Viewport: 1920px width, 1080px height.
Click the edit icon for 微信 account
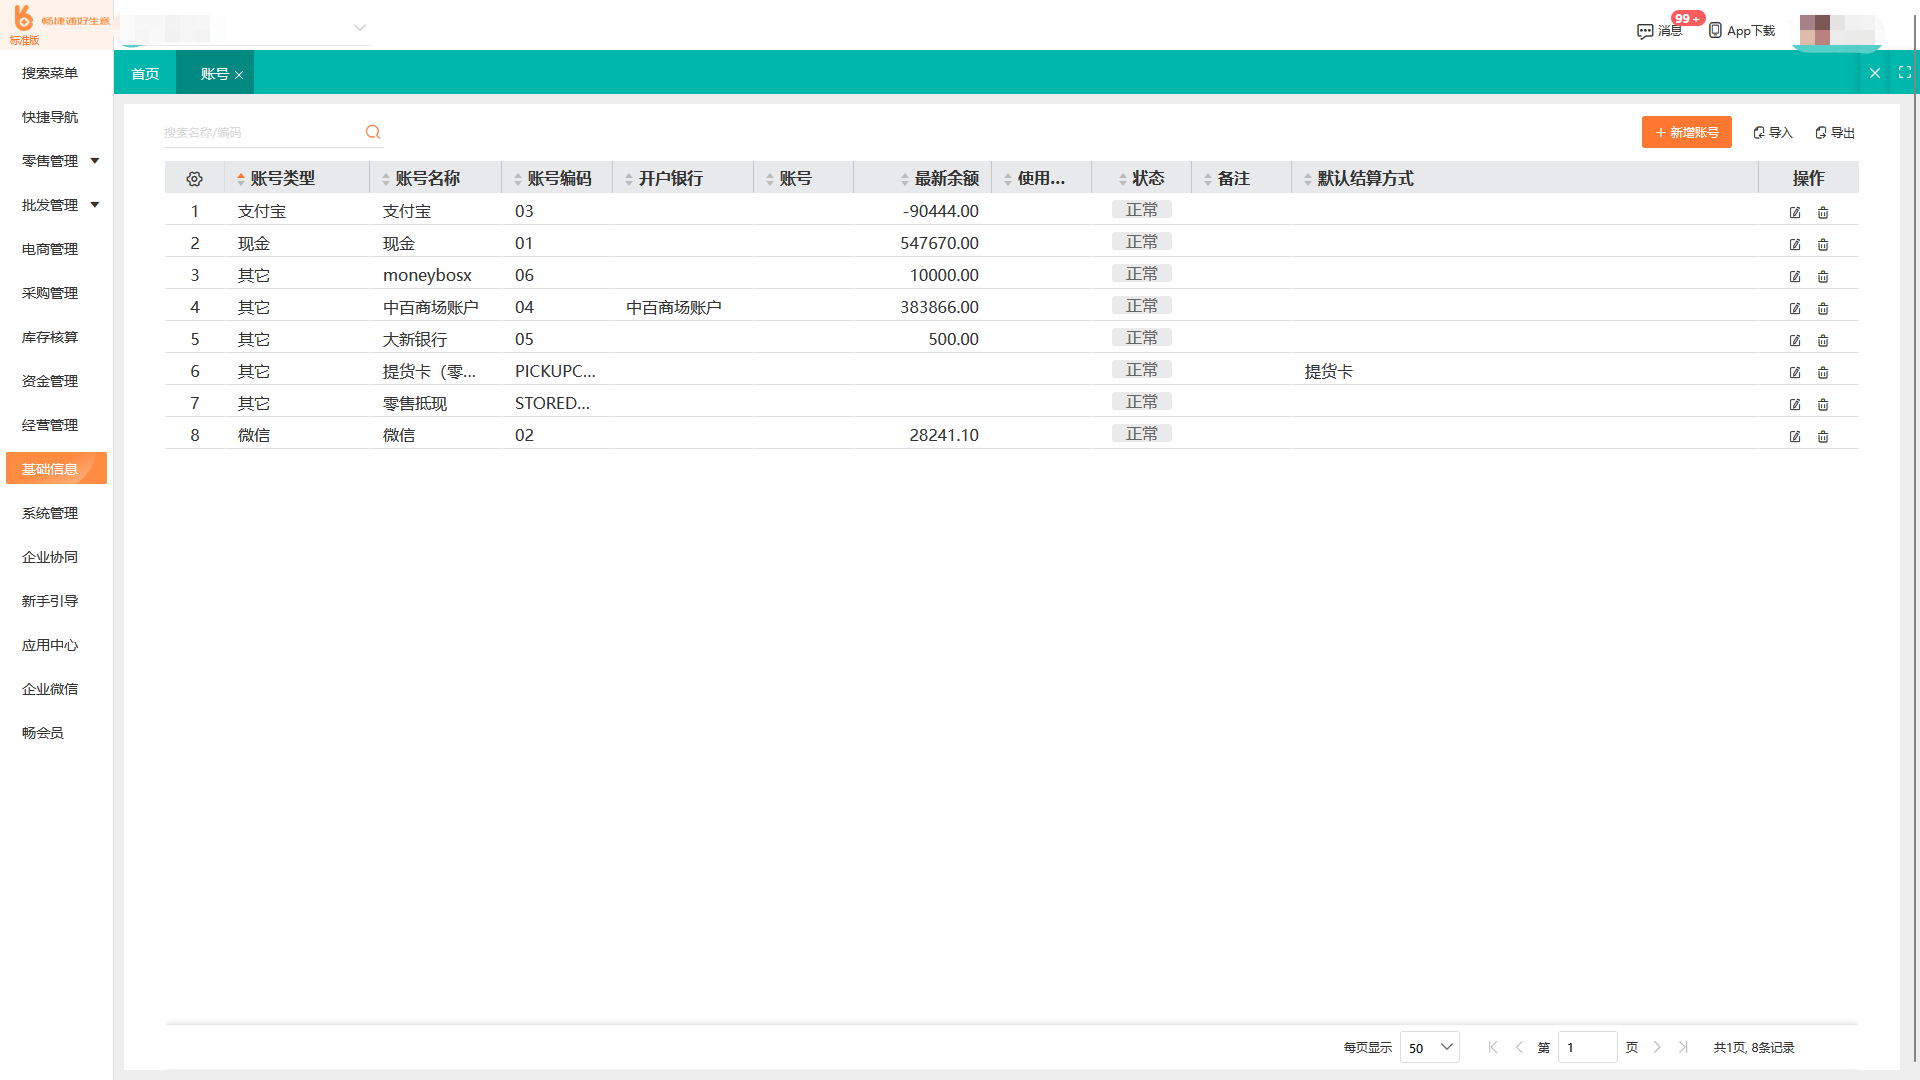pyautogui.click(x=1795, y=435)
